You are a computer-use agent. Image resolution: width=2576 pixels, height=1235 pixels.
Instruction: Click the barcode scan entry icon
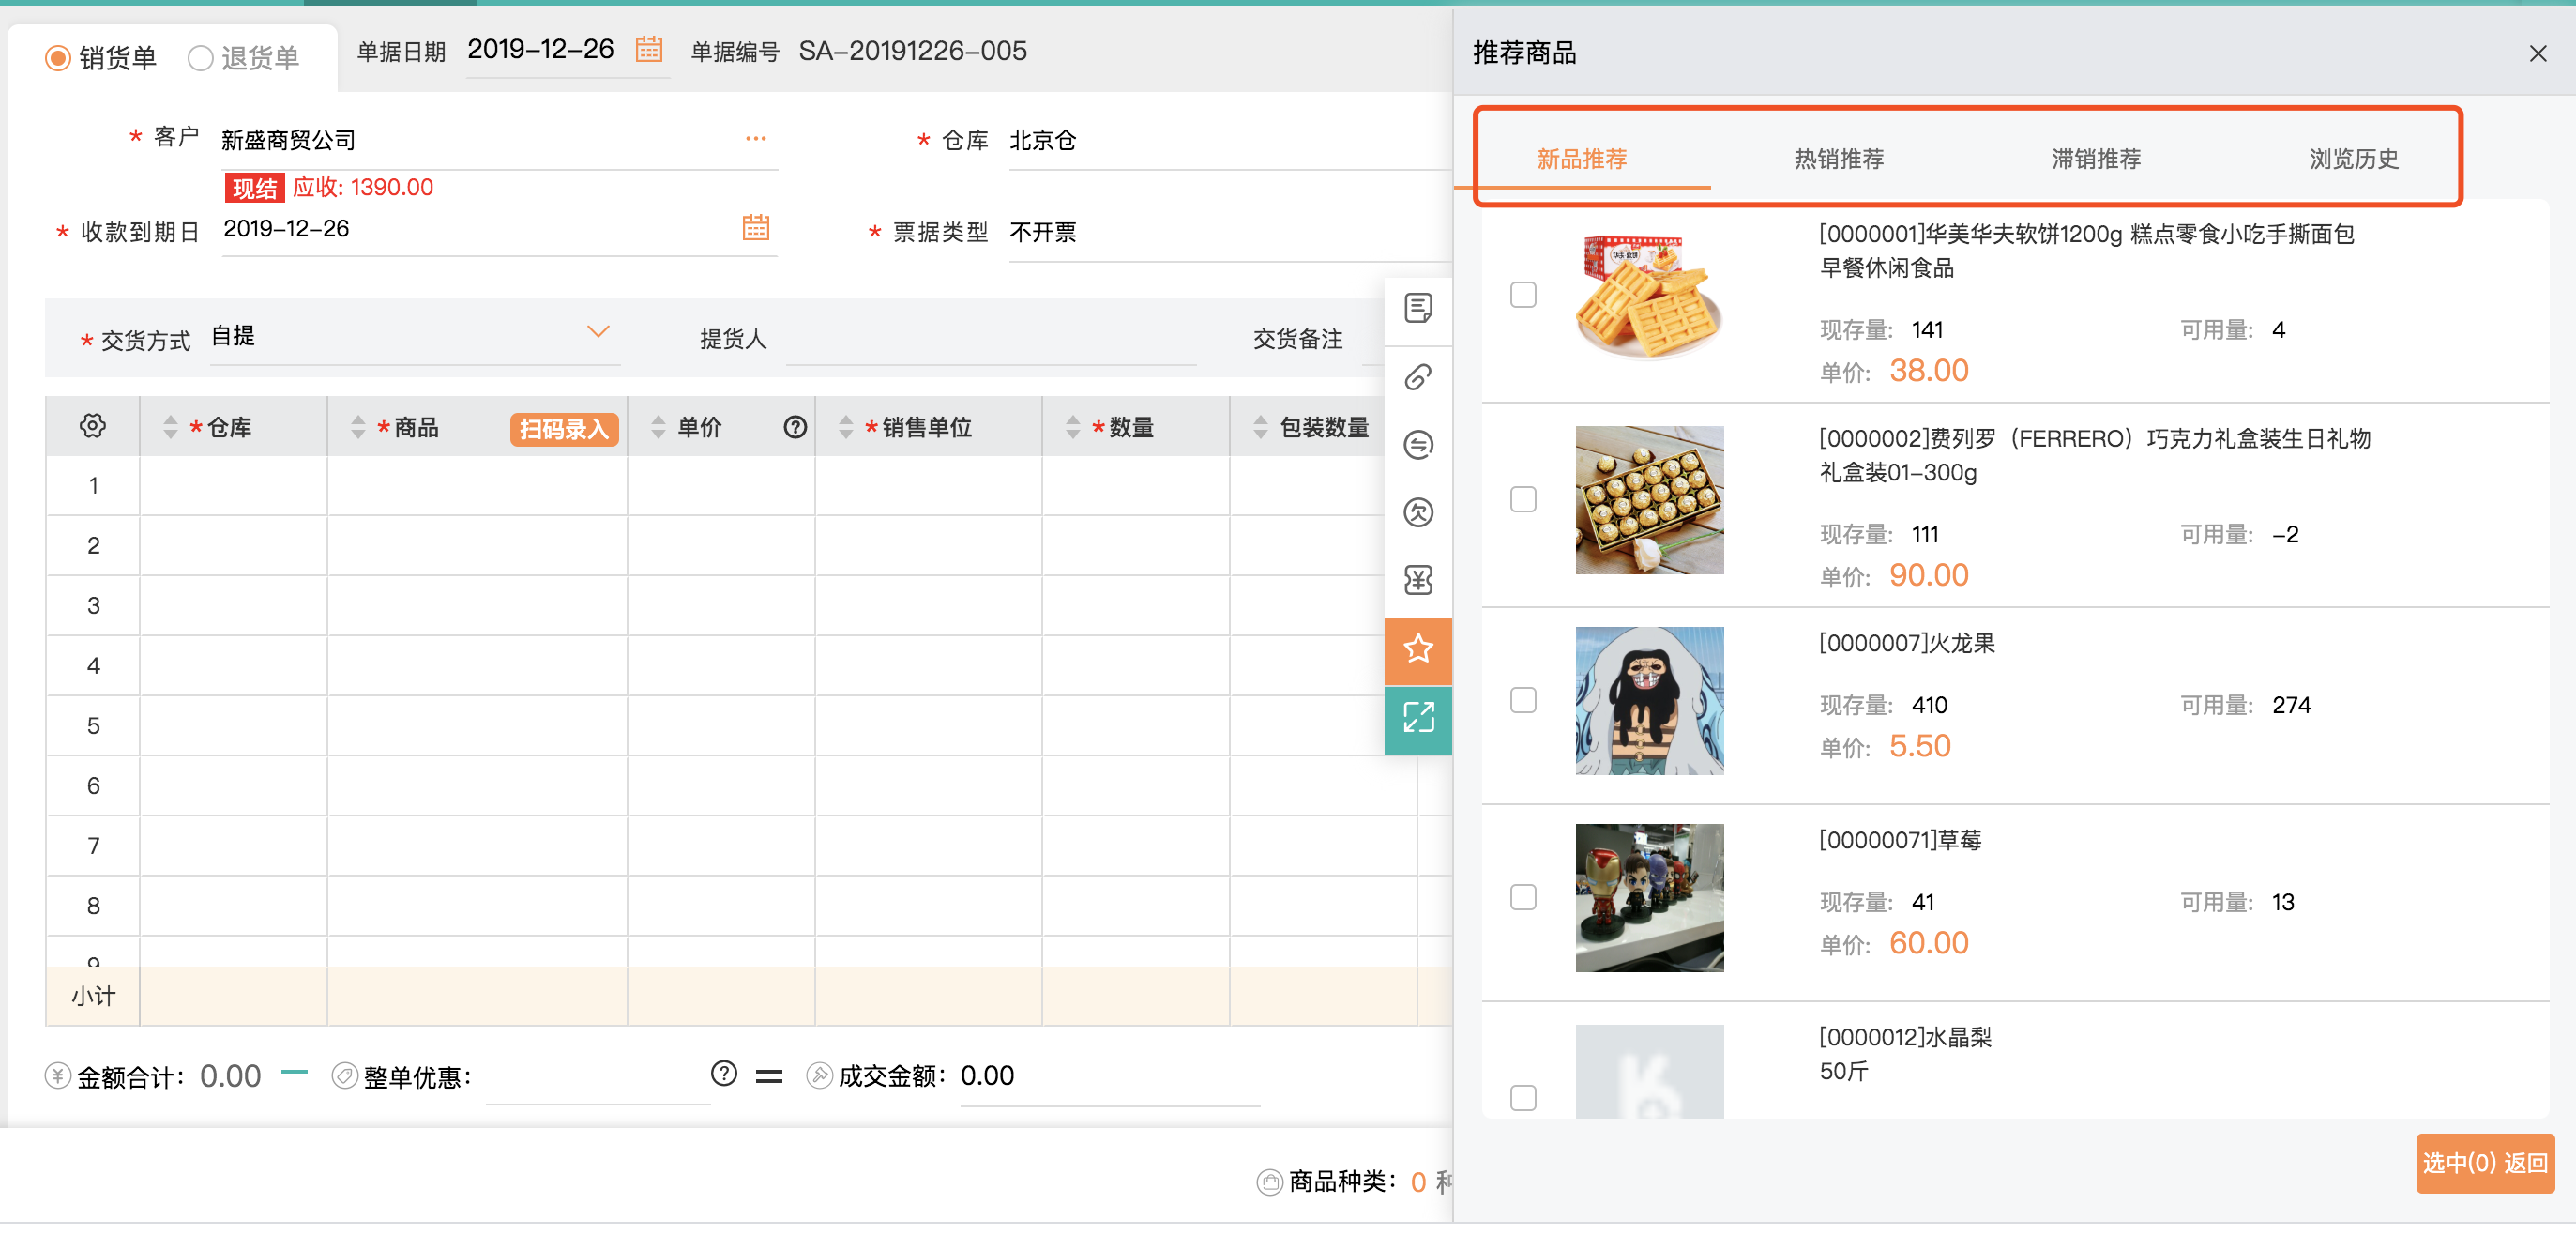[567, 431]
